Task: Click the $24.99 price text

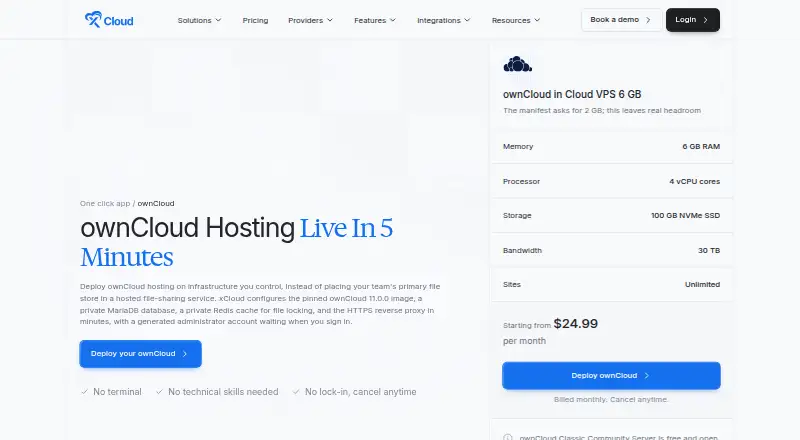Action: coord(576,324)
